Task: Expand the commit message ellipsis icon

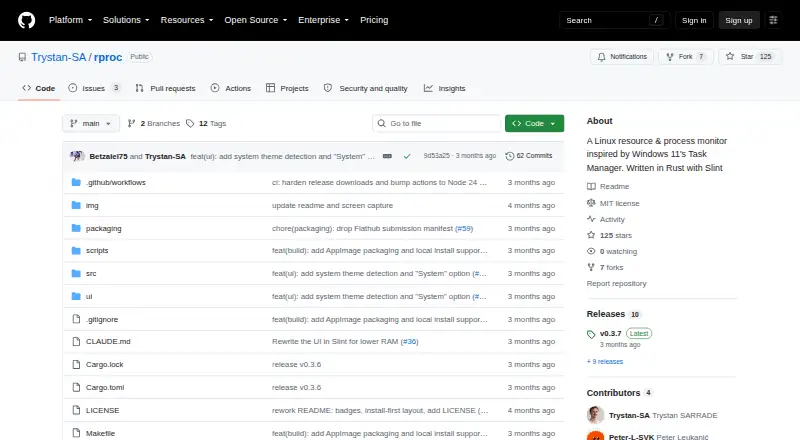Action: [x=387, y=156]
